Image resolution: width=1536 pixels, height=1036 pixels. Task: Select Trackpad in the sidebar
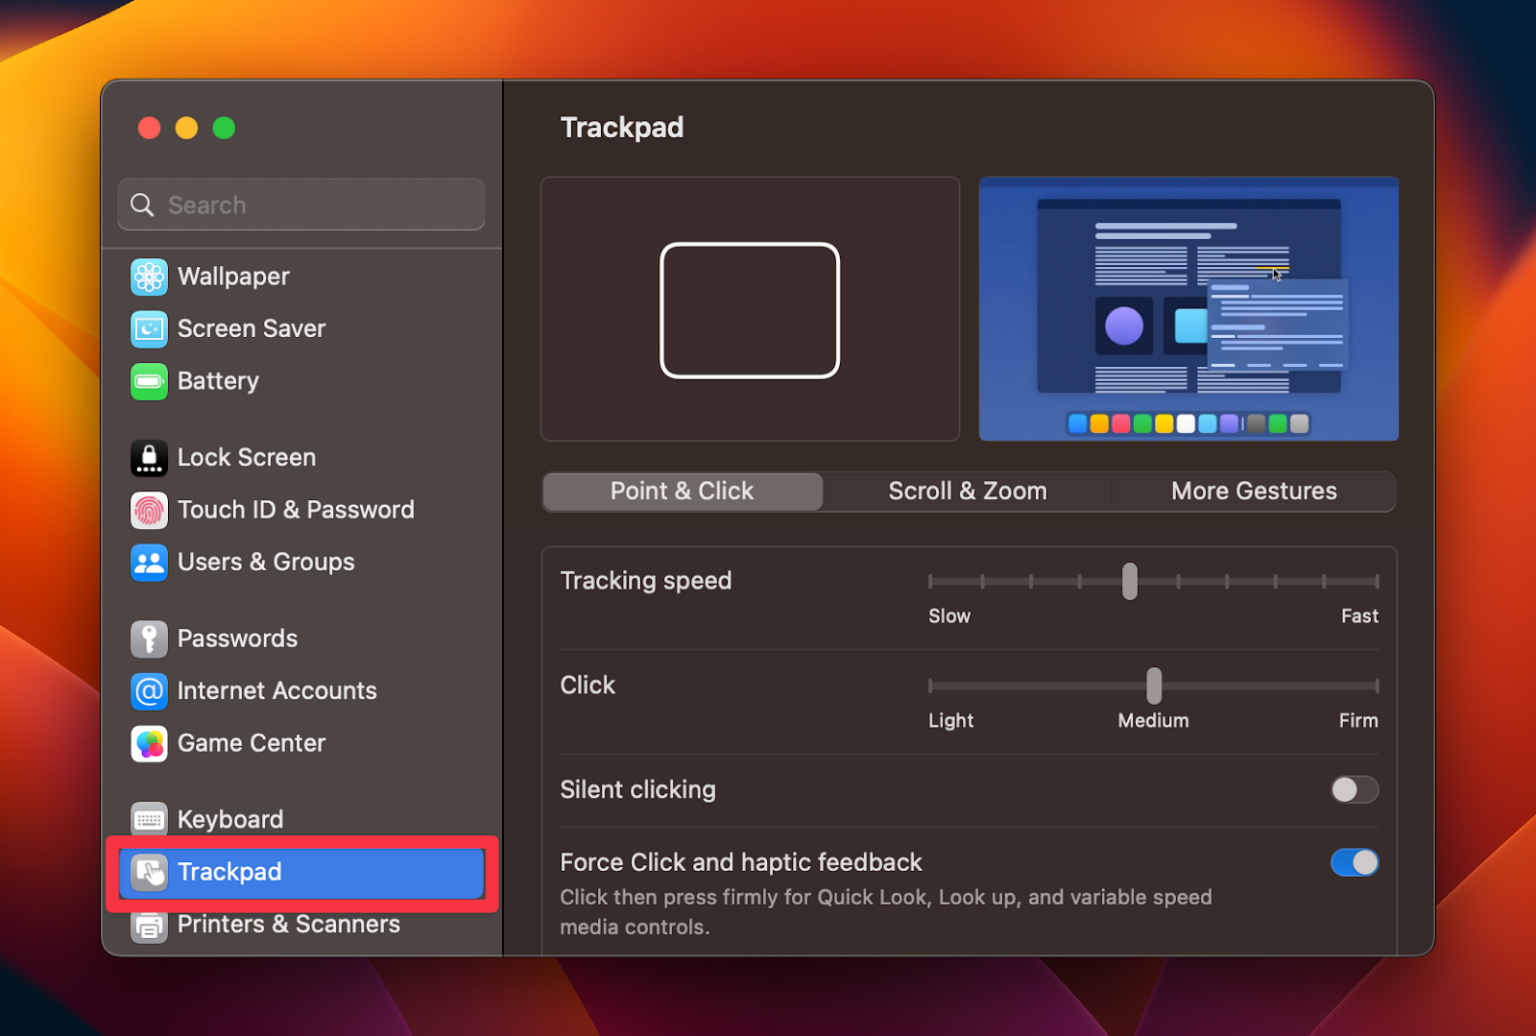[229, 872]
